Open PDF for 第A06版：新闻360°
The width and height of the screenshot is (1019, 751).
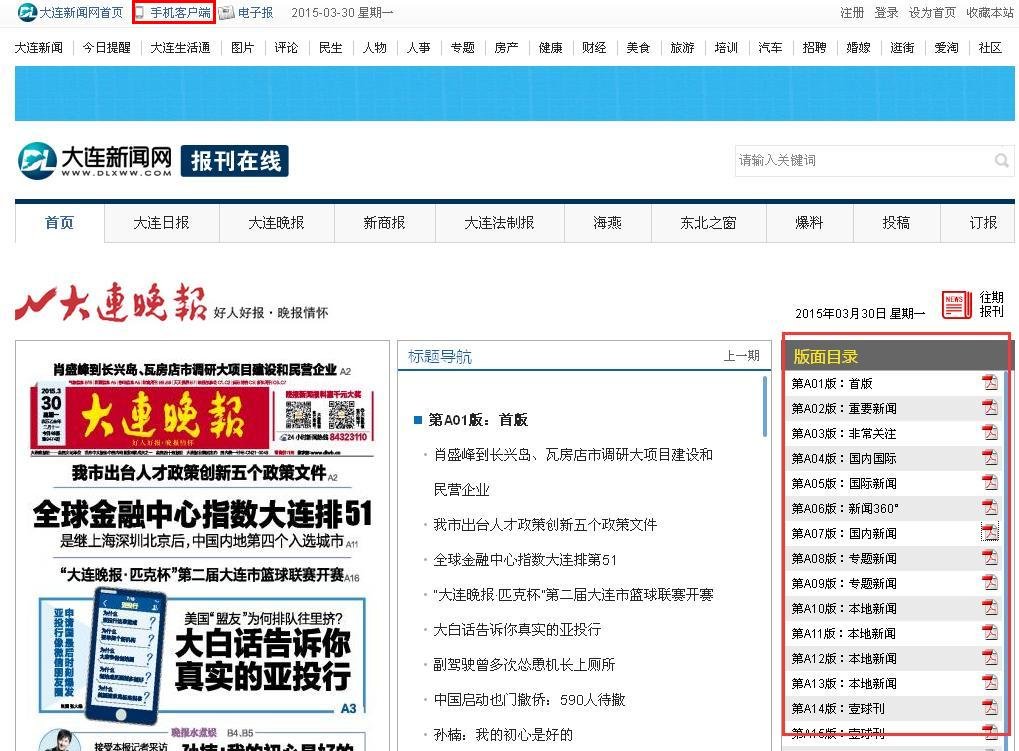[x=989, y=507]
